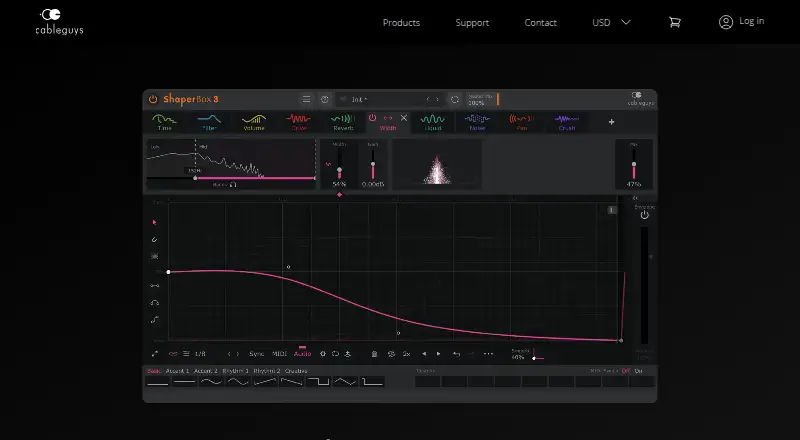Adjust the orange Master Mix slider

tap(498, 99)
